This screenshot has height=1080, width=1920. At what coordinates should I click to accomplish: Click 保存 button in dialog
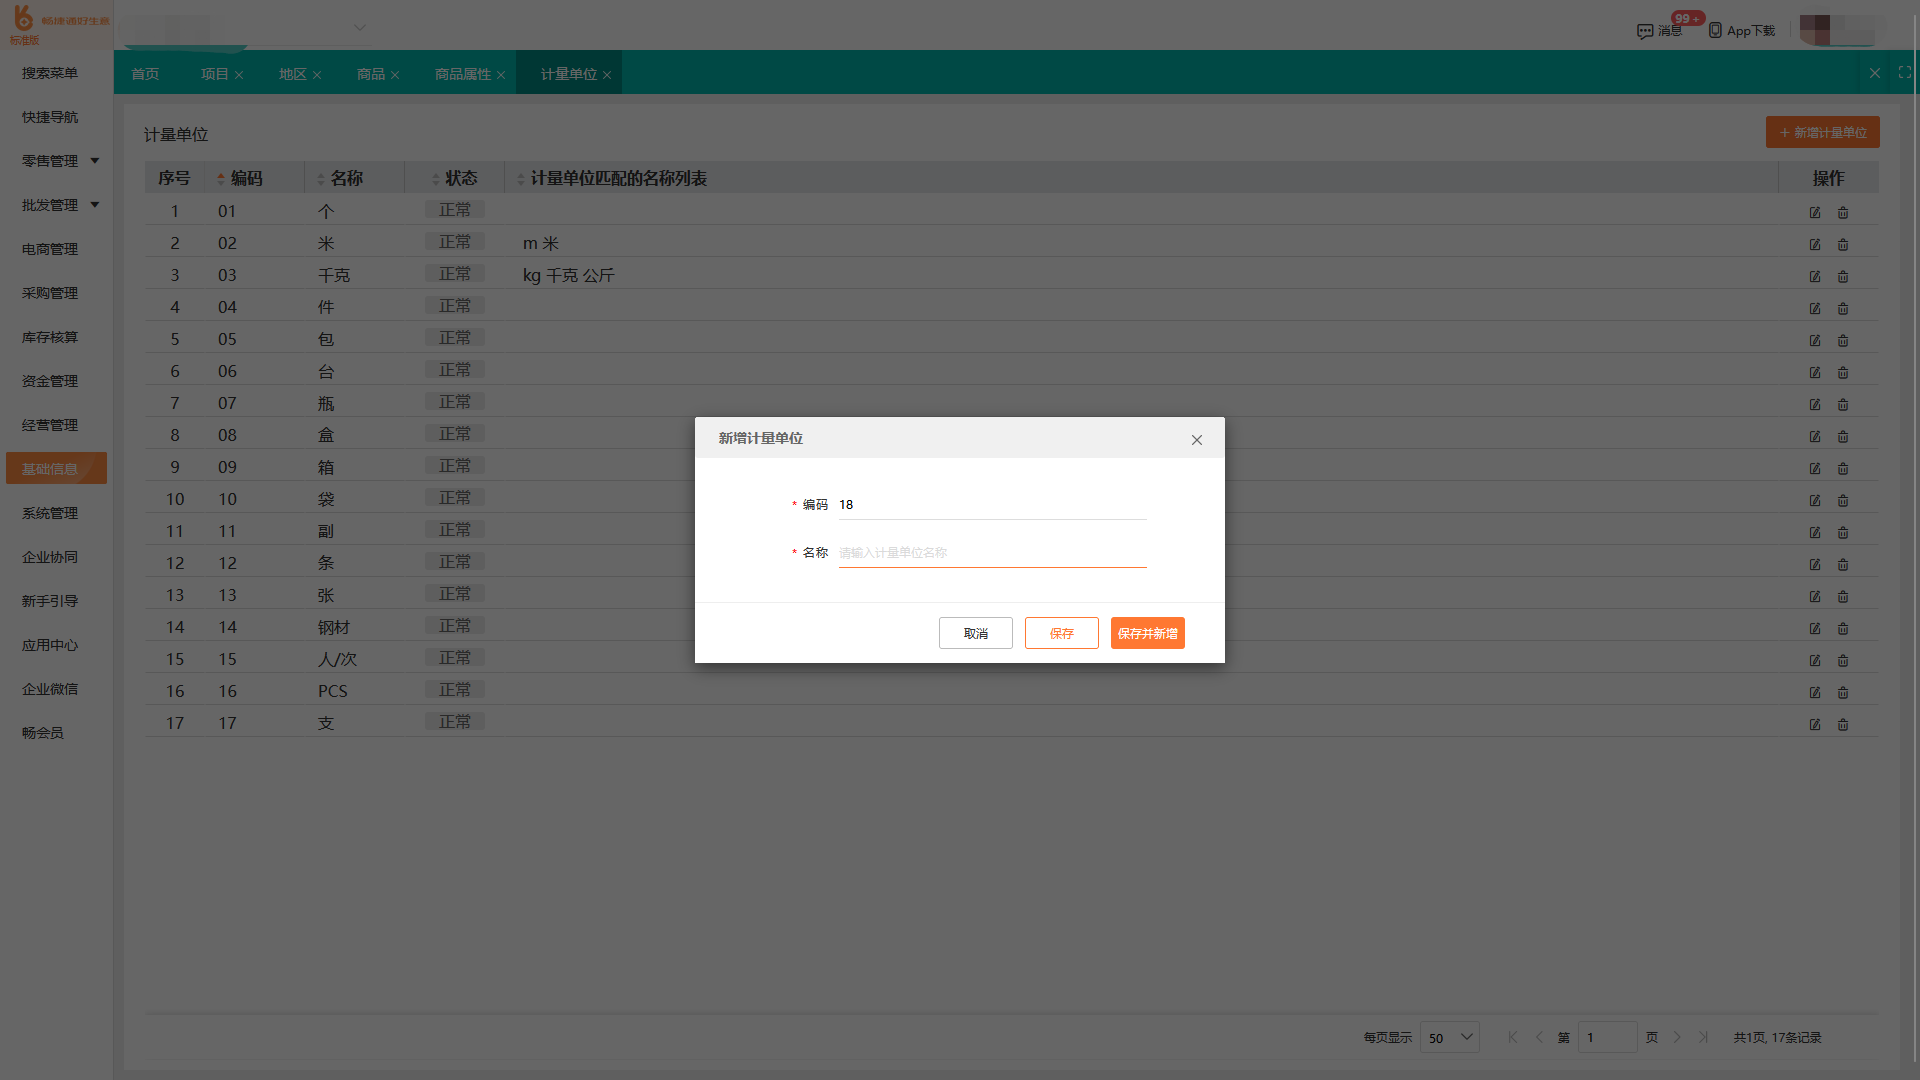[1062, 633]
